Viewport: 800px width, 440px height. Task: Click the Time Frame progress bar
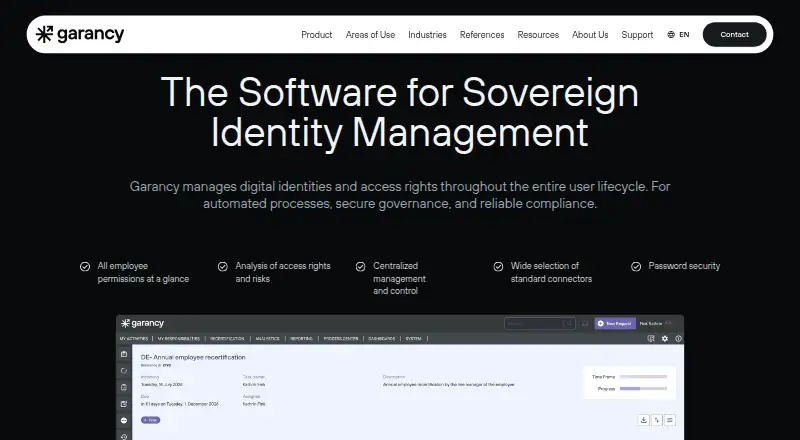643,377
